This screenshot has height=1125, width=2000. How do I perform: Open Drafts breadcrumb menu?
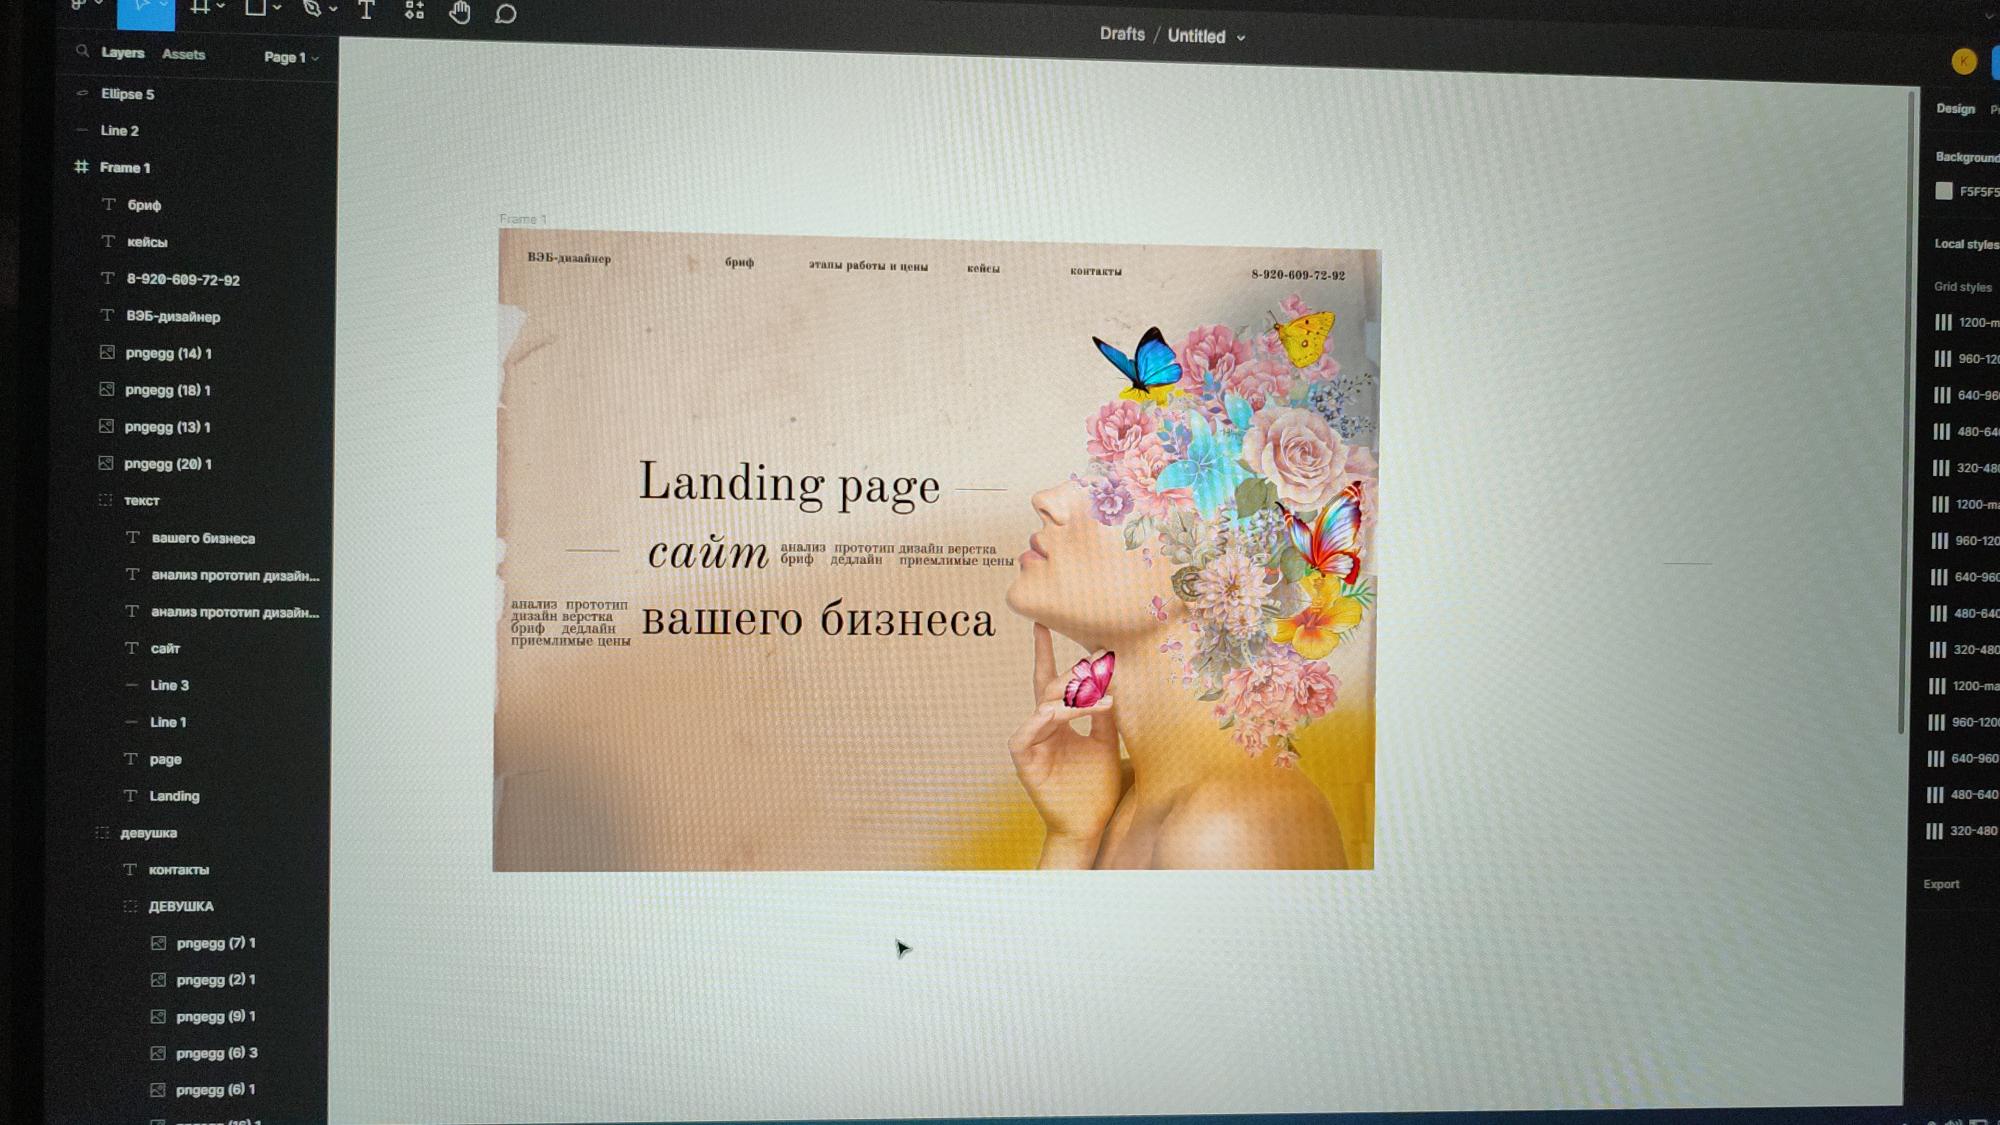tap(1122, 34)
